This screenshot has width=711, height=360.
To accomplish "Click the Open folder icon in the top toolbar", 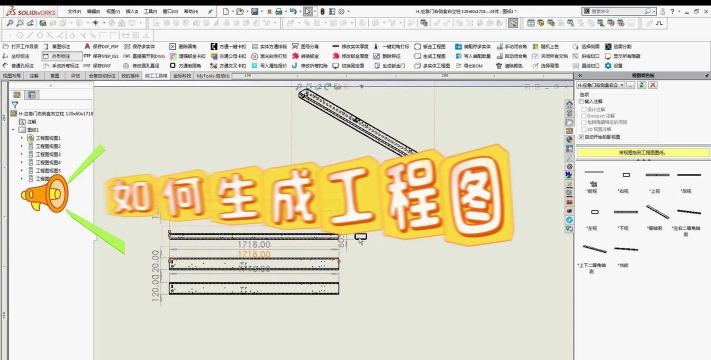I will pos(239,11).
